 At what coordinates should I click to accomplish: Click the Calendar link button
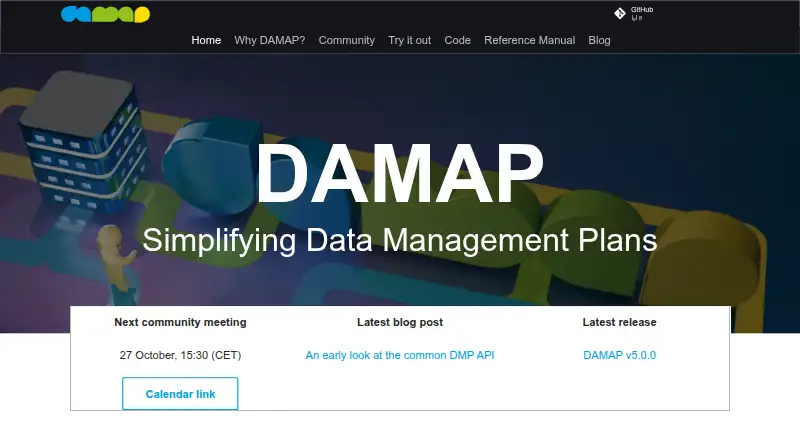[x=180, y=394]
